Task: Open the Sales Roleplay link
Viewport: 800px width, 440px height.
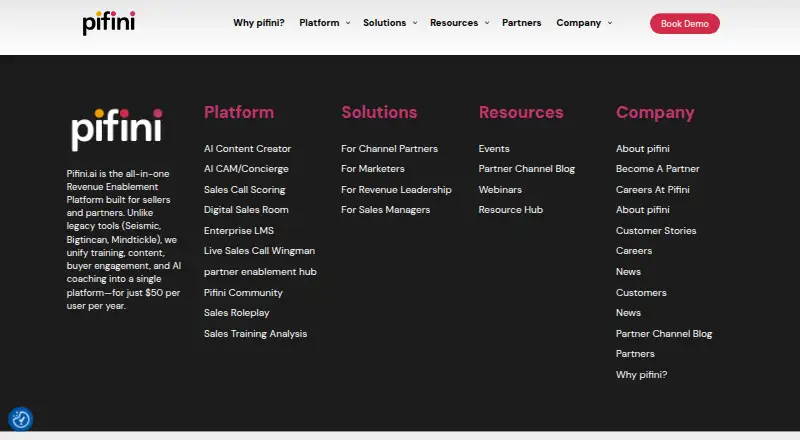Action: 237,313
